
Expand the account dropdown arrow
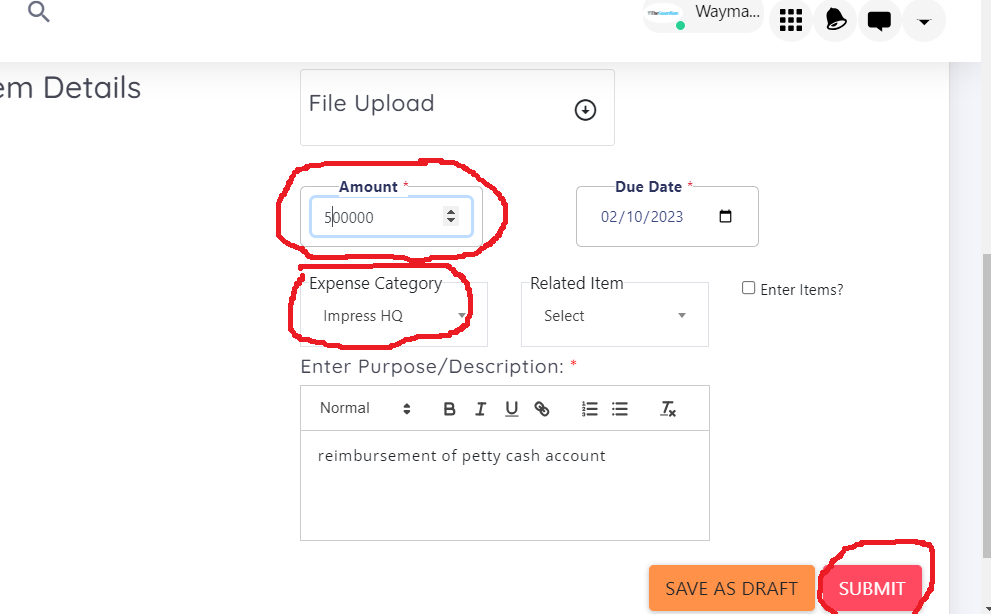coord(924,21)
